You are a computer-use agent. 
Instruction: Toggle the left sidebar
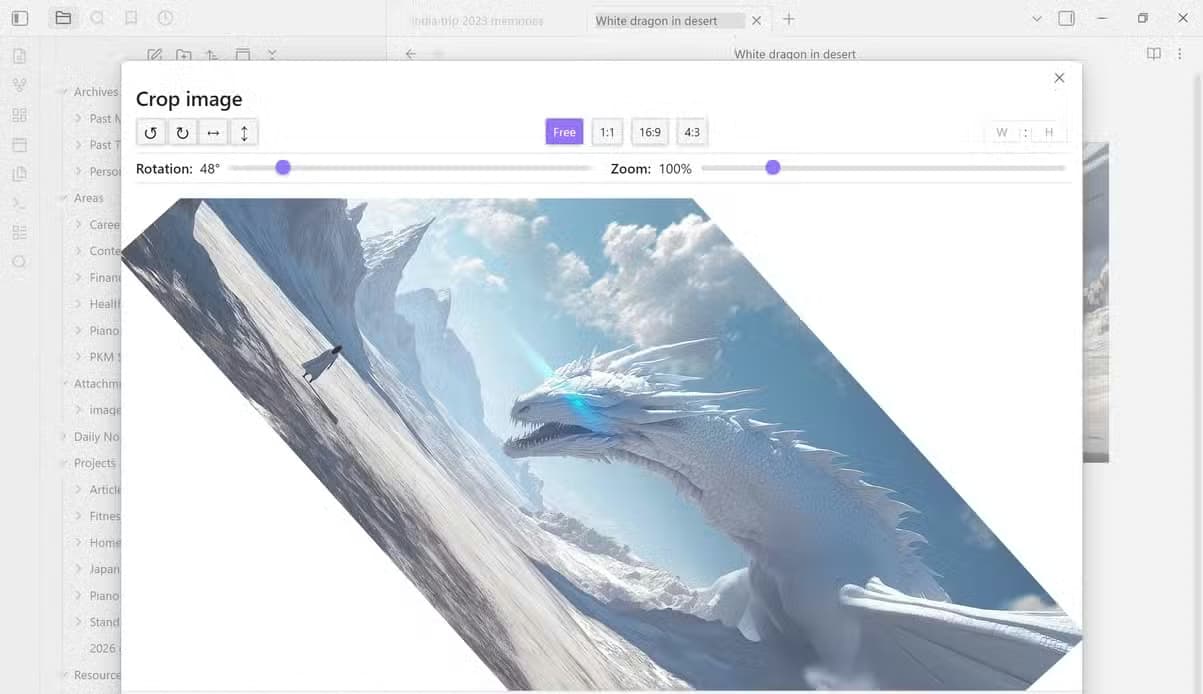click(x=20, y=18)
